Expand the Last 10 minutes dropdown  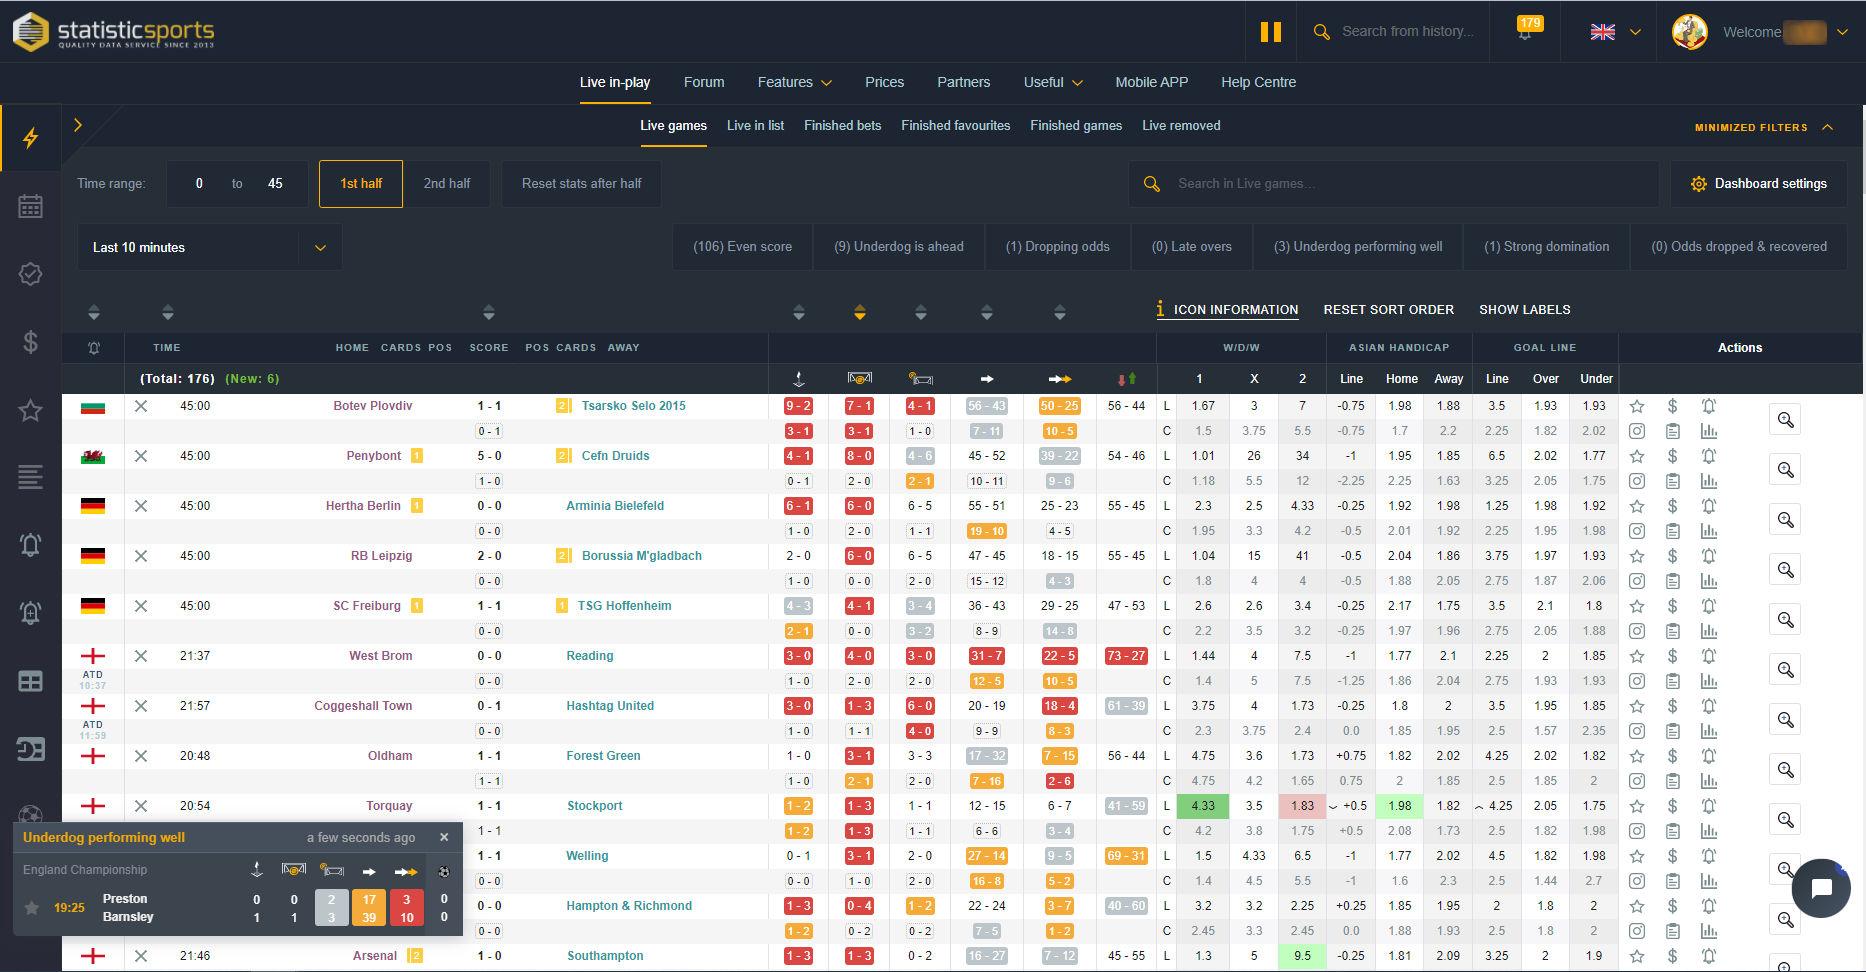click(319, 247)
